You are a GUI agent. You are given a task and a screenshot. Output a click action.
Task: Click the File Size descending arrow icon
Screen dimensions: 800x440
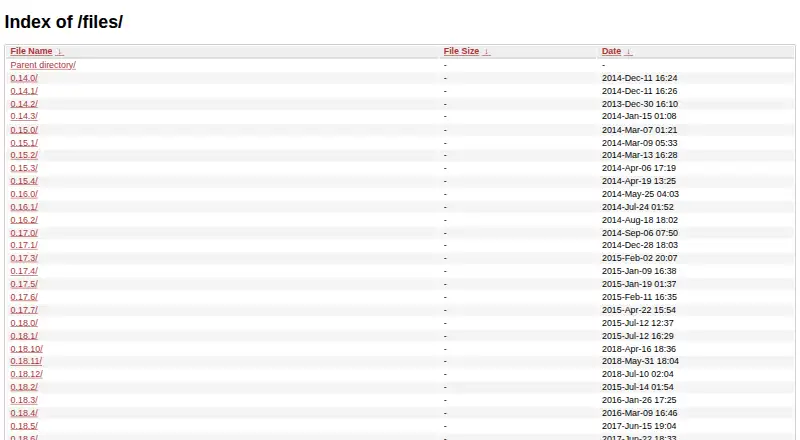click(x=486, y=52)
